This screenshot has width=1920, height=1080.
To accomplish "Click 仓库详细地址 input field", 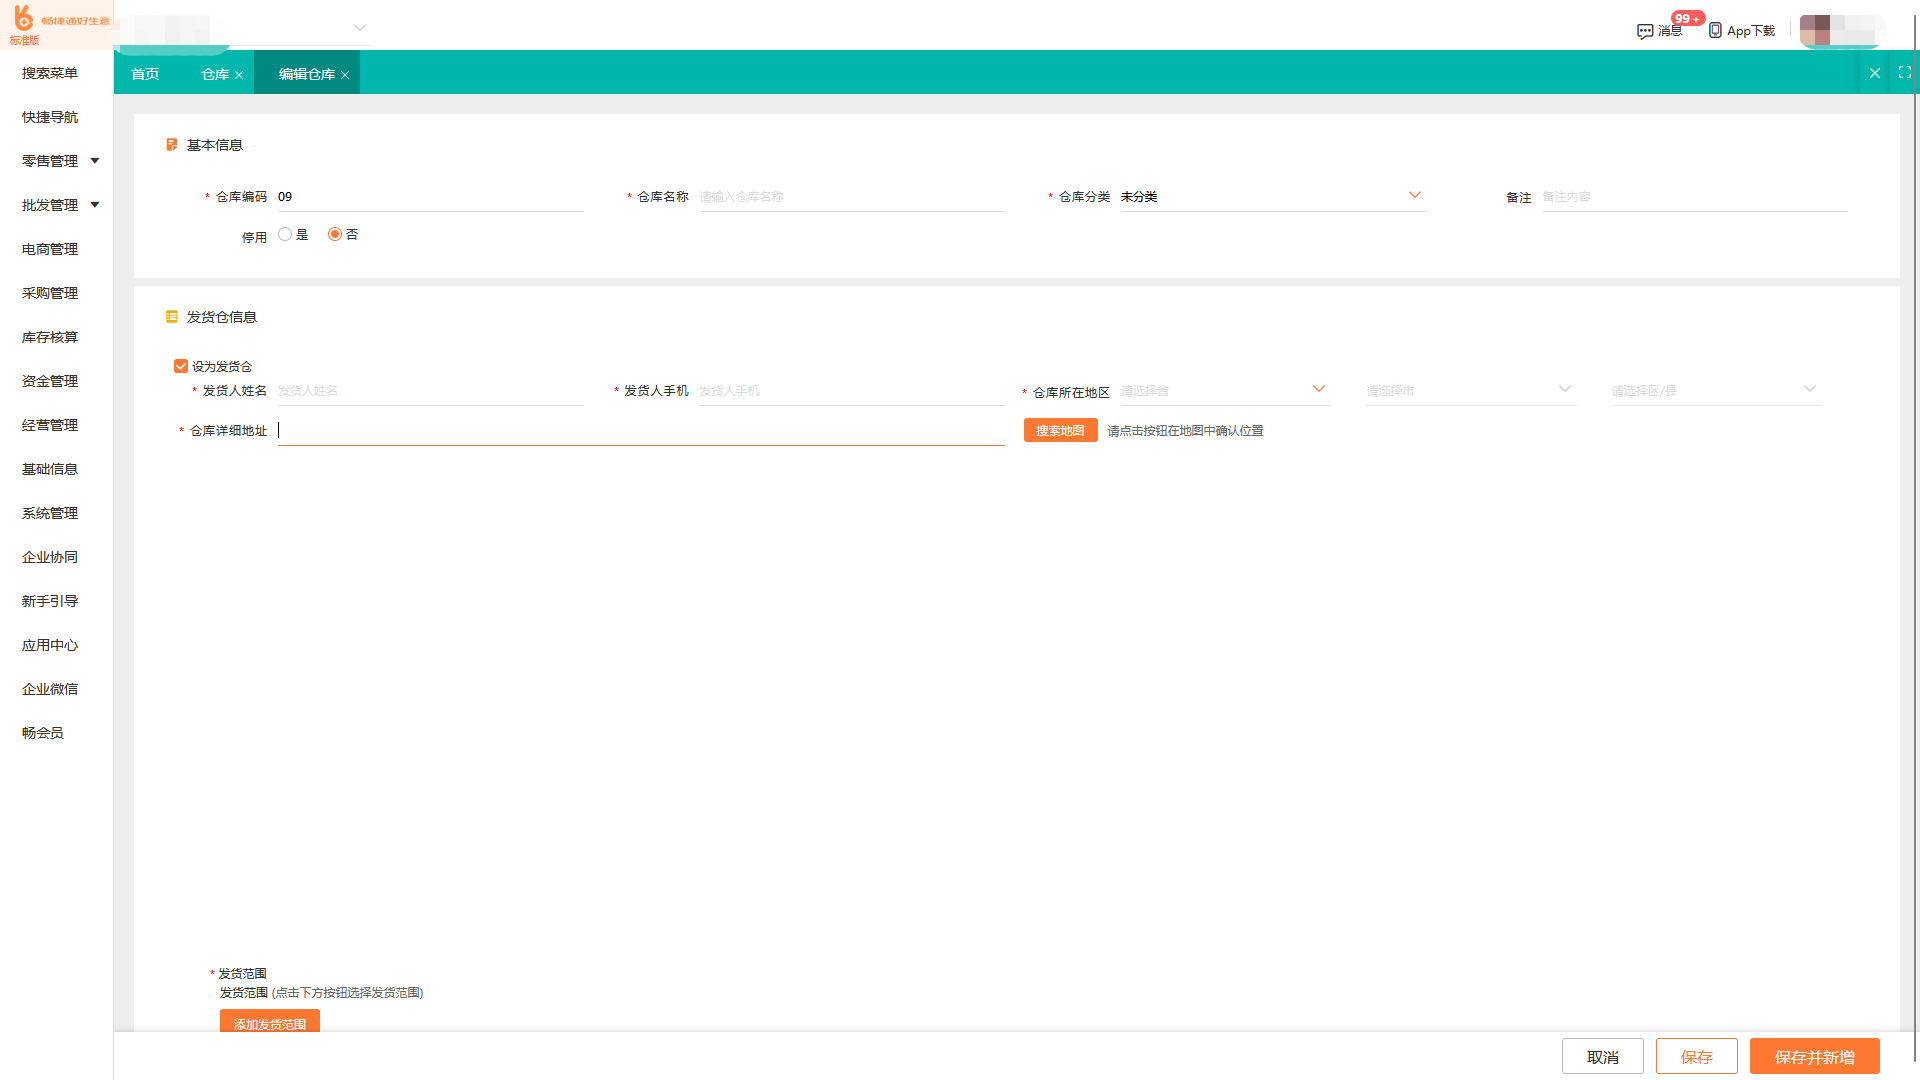I will [x=640, y=430].
